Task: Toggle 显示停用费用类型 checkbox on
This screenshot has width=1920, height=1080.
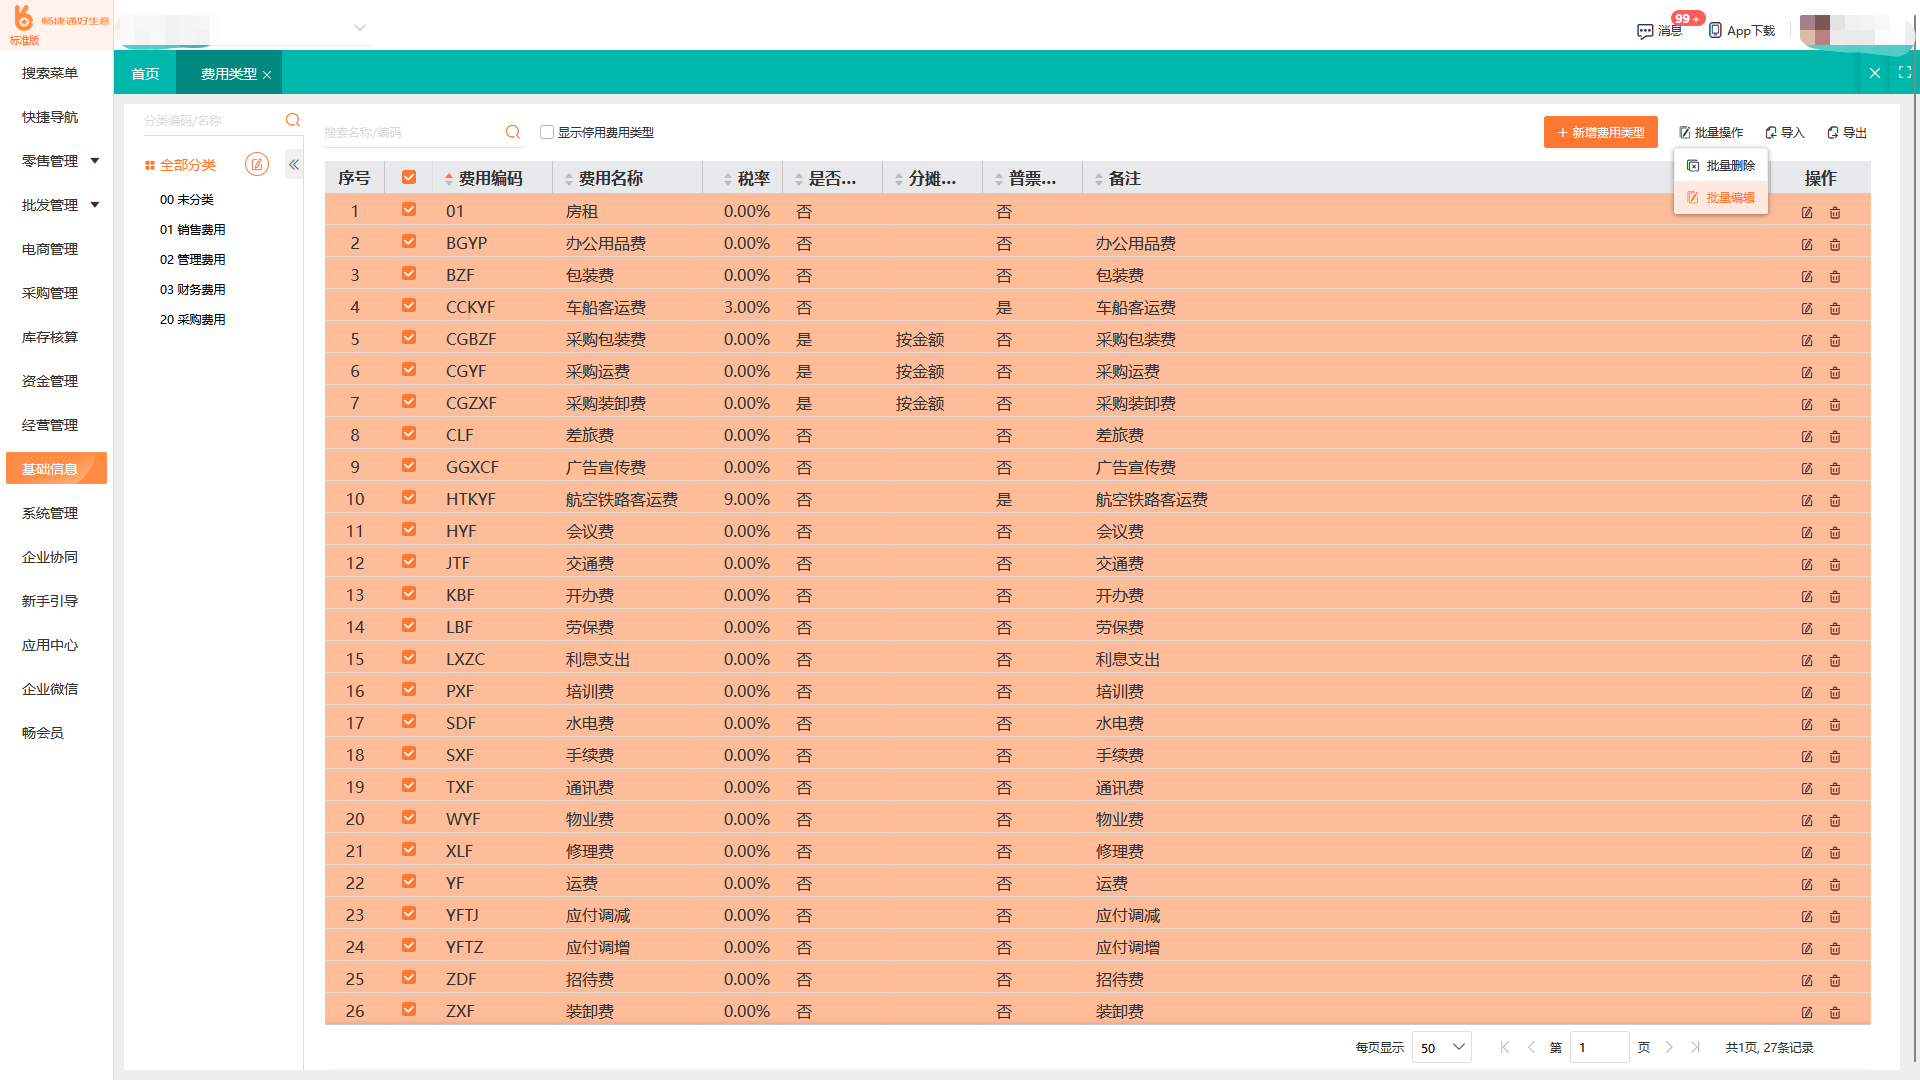Action: tap(546, 131)
